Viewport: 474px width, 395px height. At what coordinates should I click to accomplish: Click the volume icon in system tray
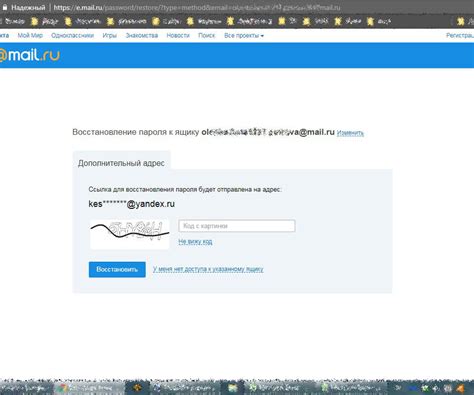(436, 388)
